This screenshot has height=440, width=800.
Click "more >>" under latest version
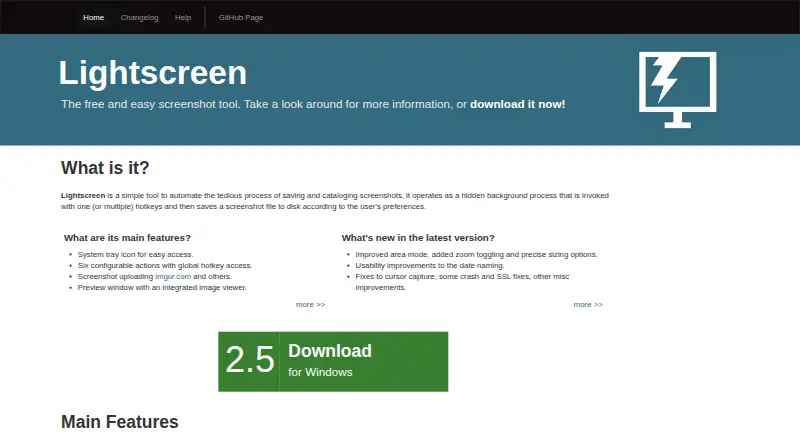[588, 304]
